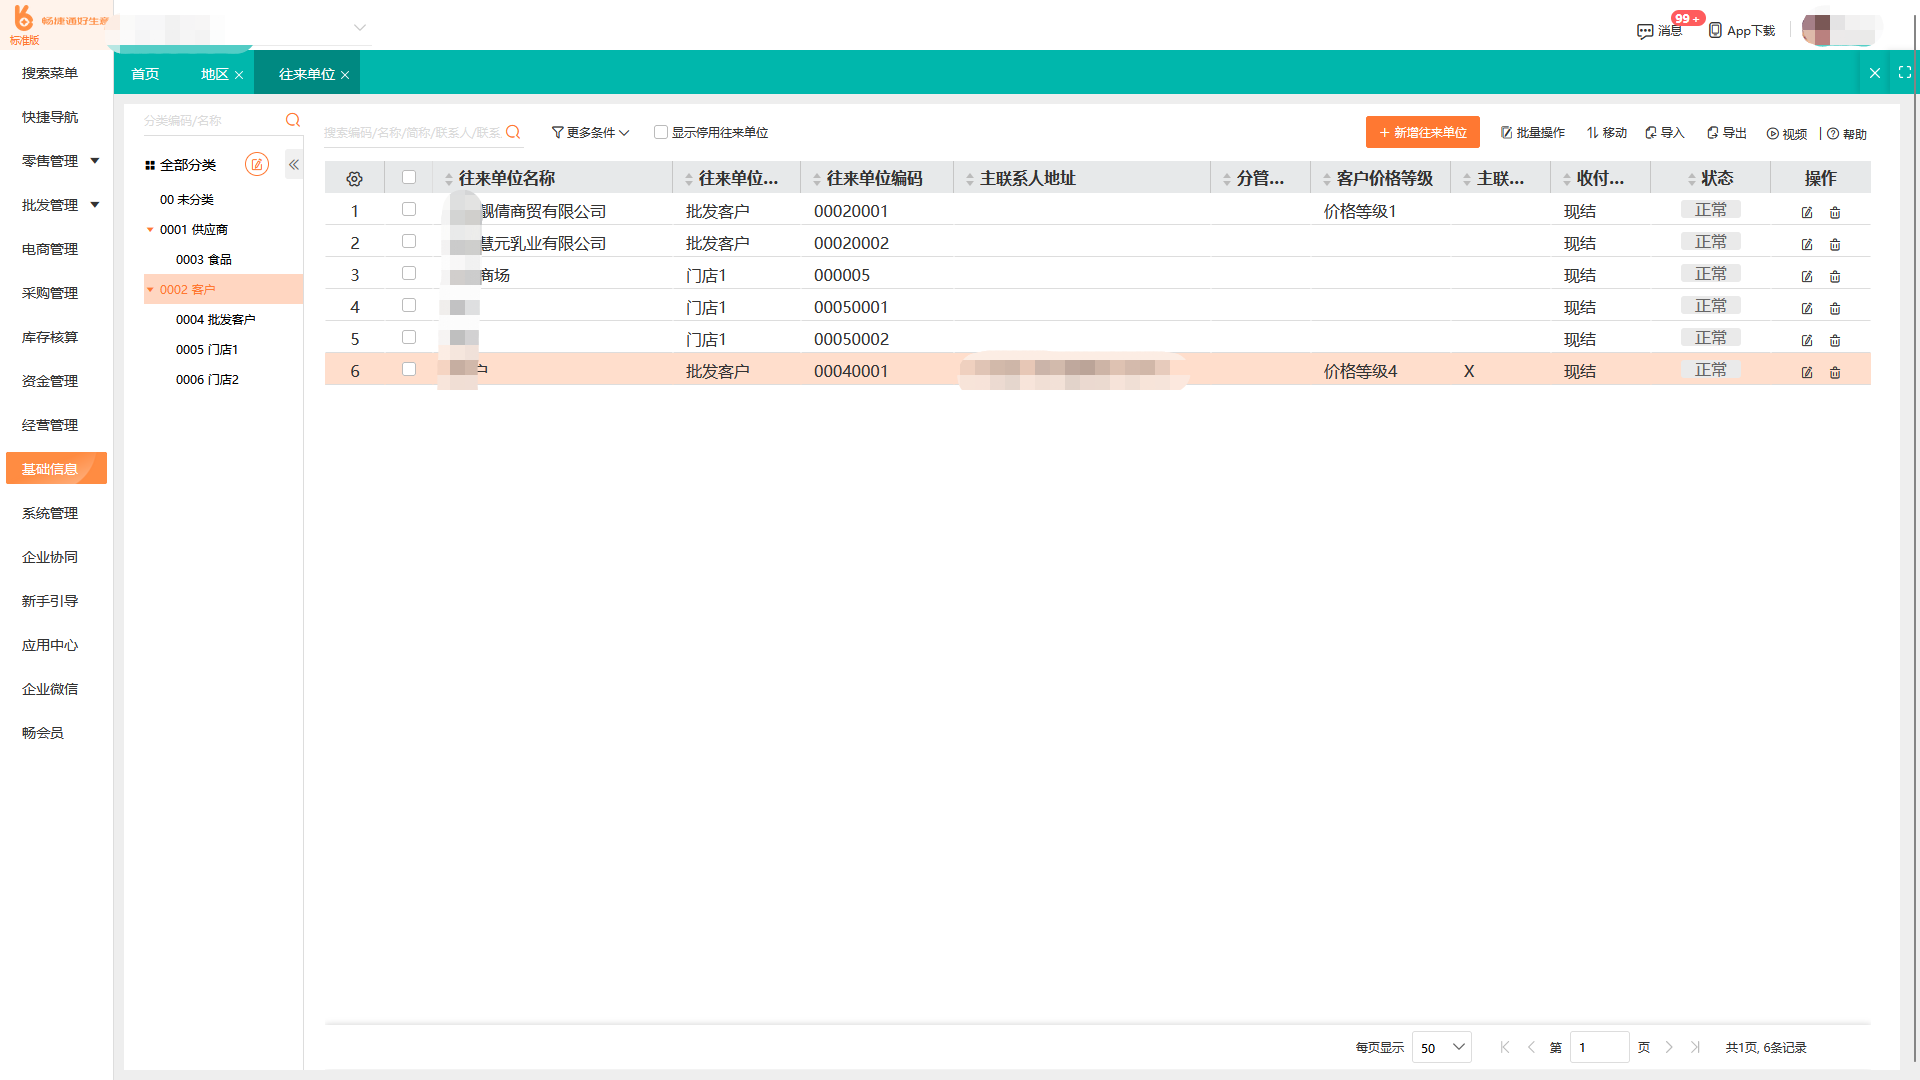Viewport: 1920px width, 1080px height.
Task: Click the import icon button
Action: (x=1668, y=131)
